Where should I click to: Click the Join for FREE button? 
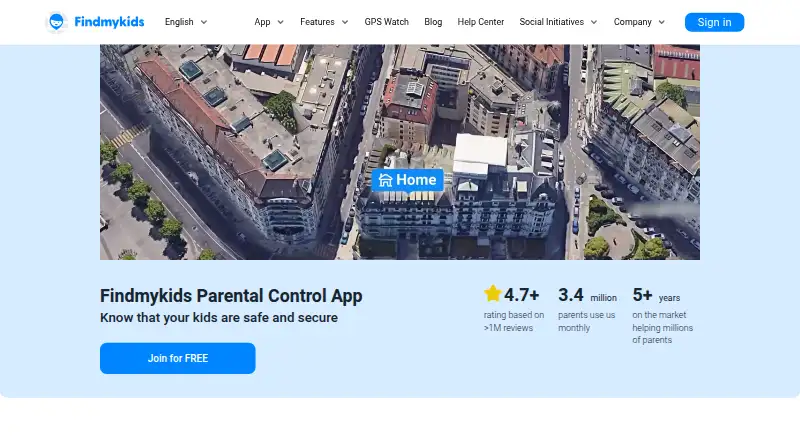click(178, 358)
